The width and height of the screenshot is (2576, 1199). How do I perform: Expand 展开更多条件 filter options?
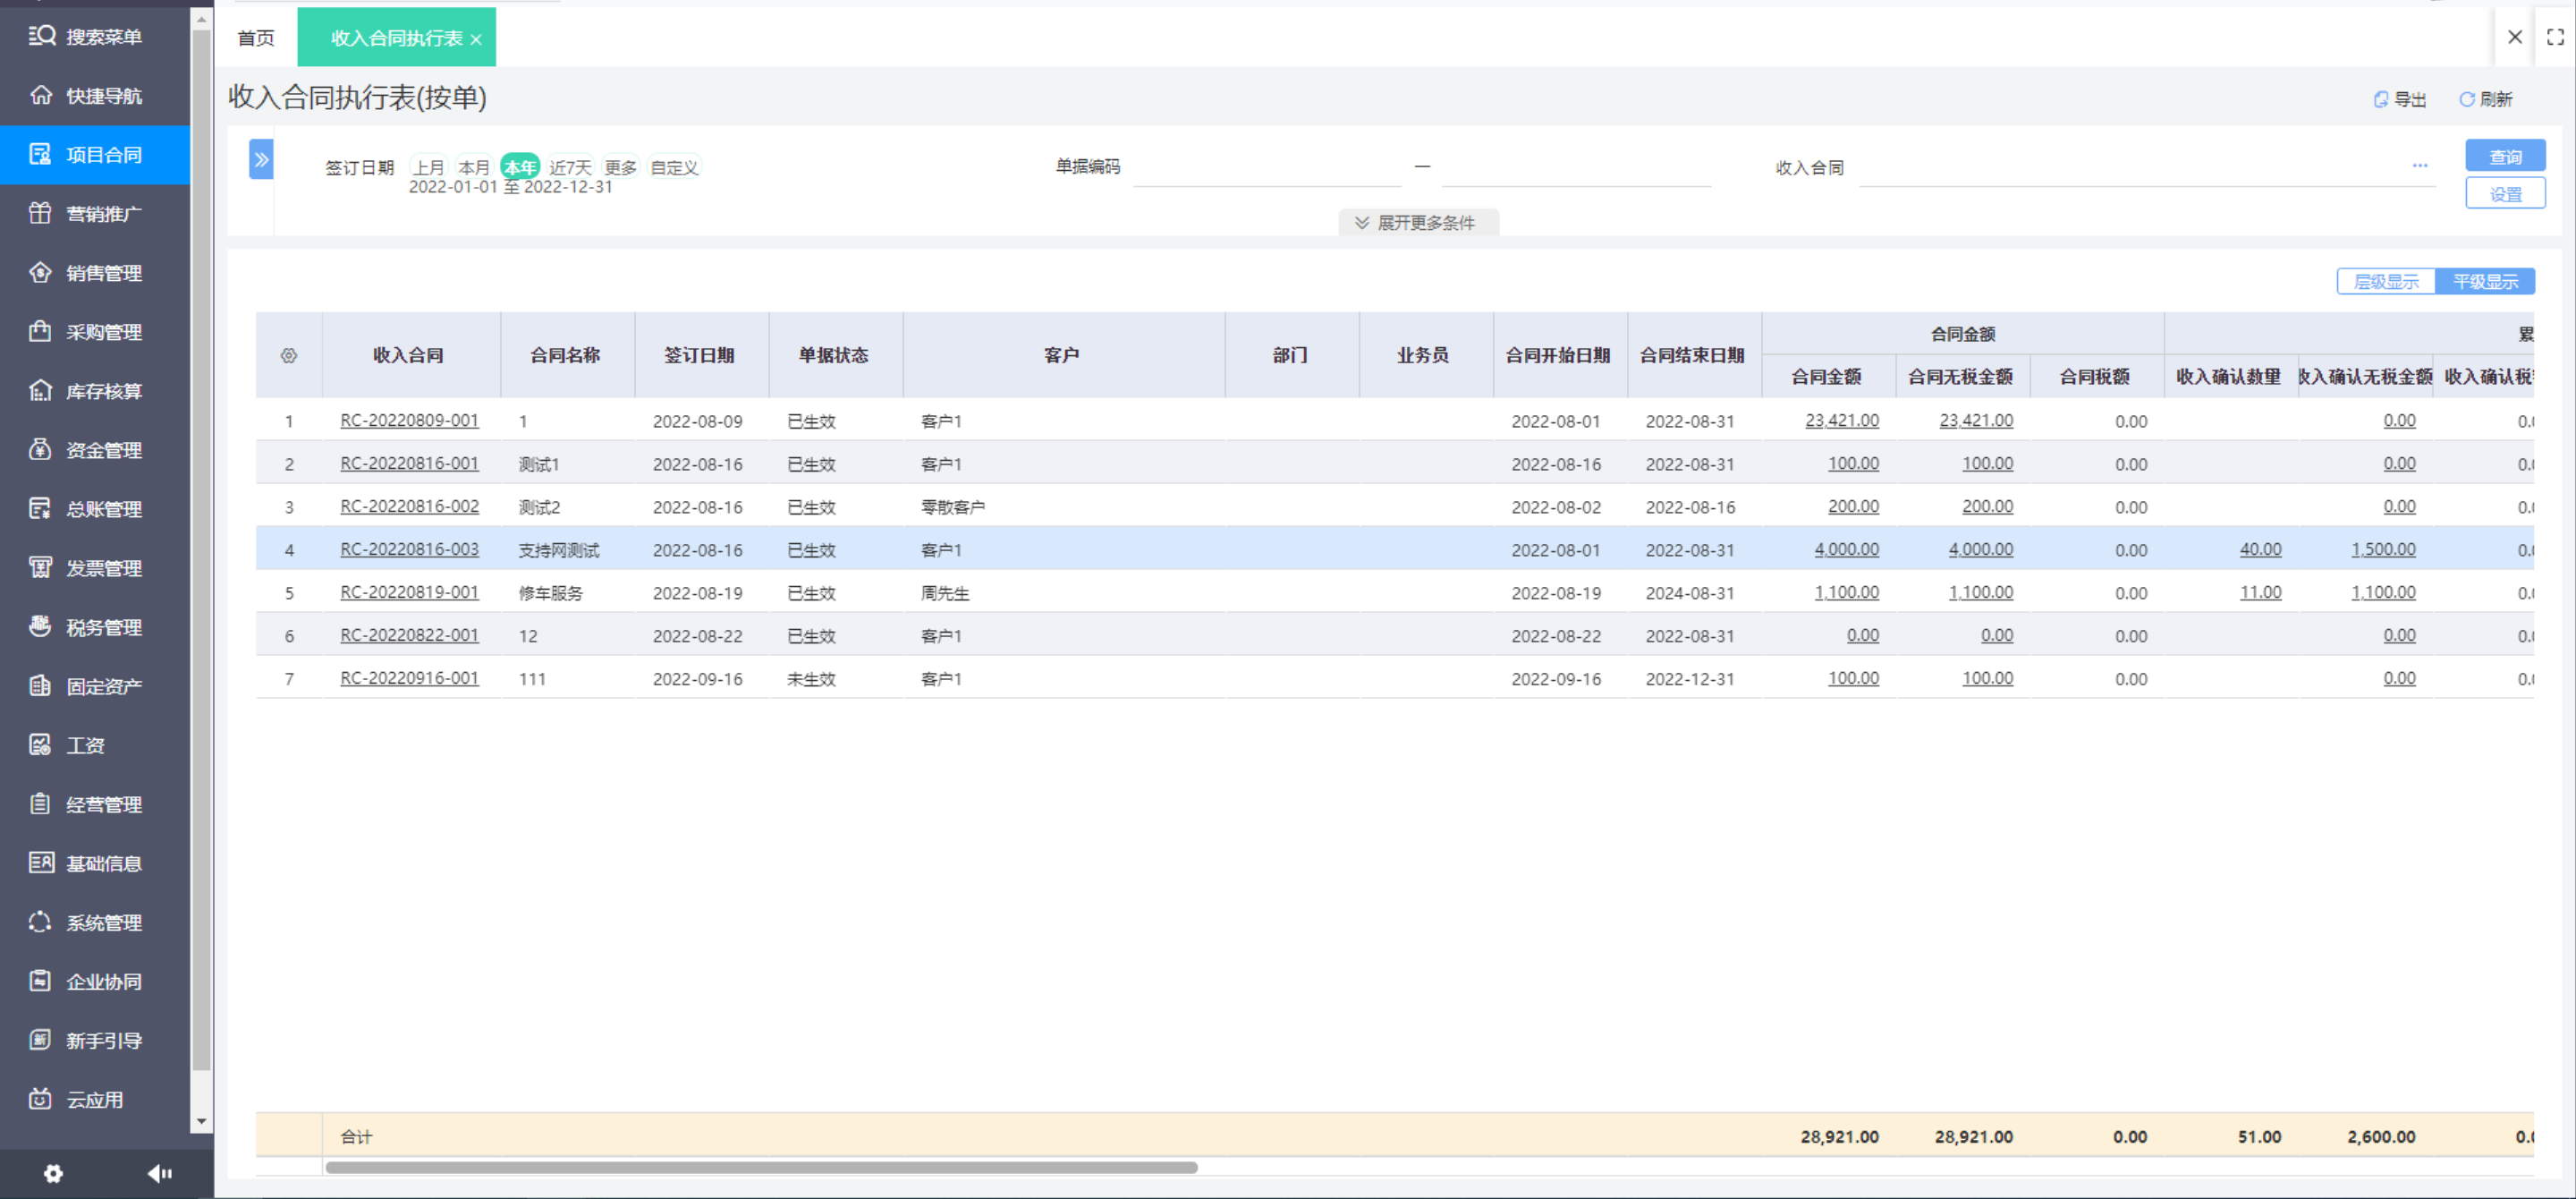coord(1414,222)
